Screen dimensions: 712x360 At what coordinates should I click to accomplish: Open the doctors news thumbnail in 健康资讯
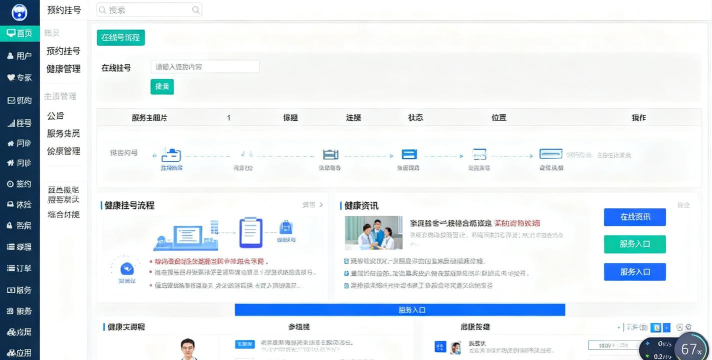(x=374, y=232)
